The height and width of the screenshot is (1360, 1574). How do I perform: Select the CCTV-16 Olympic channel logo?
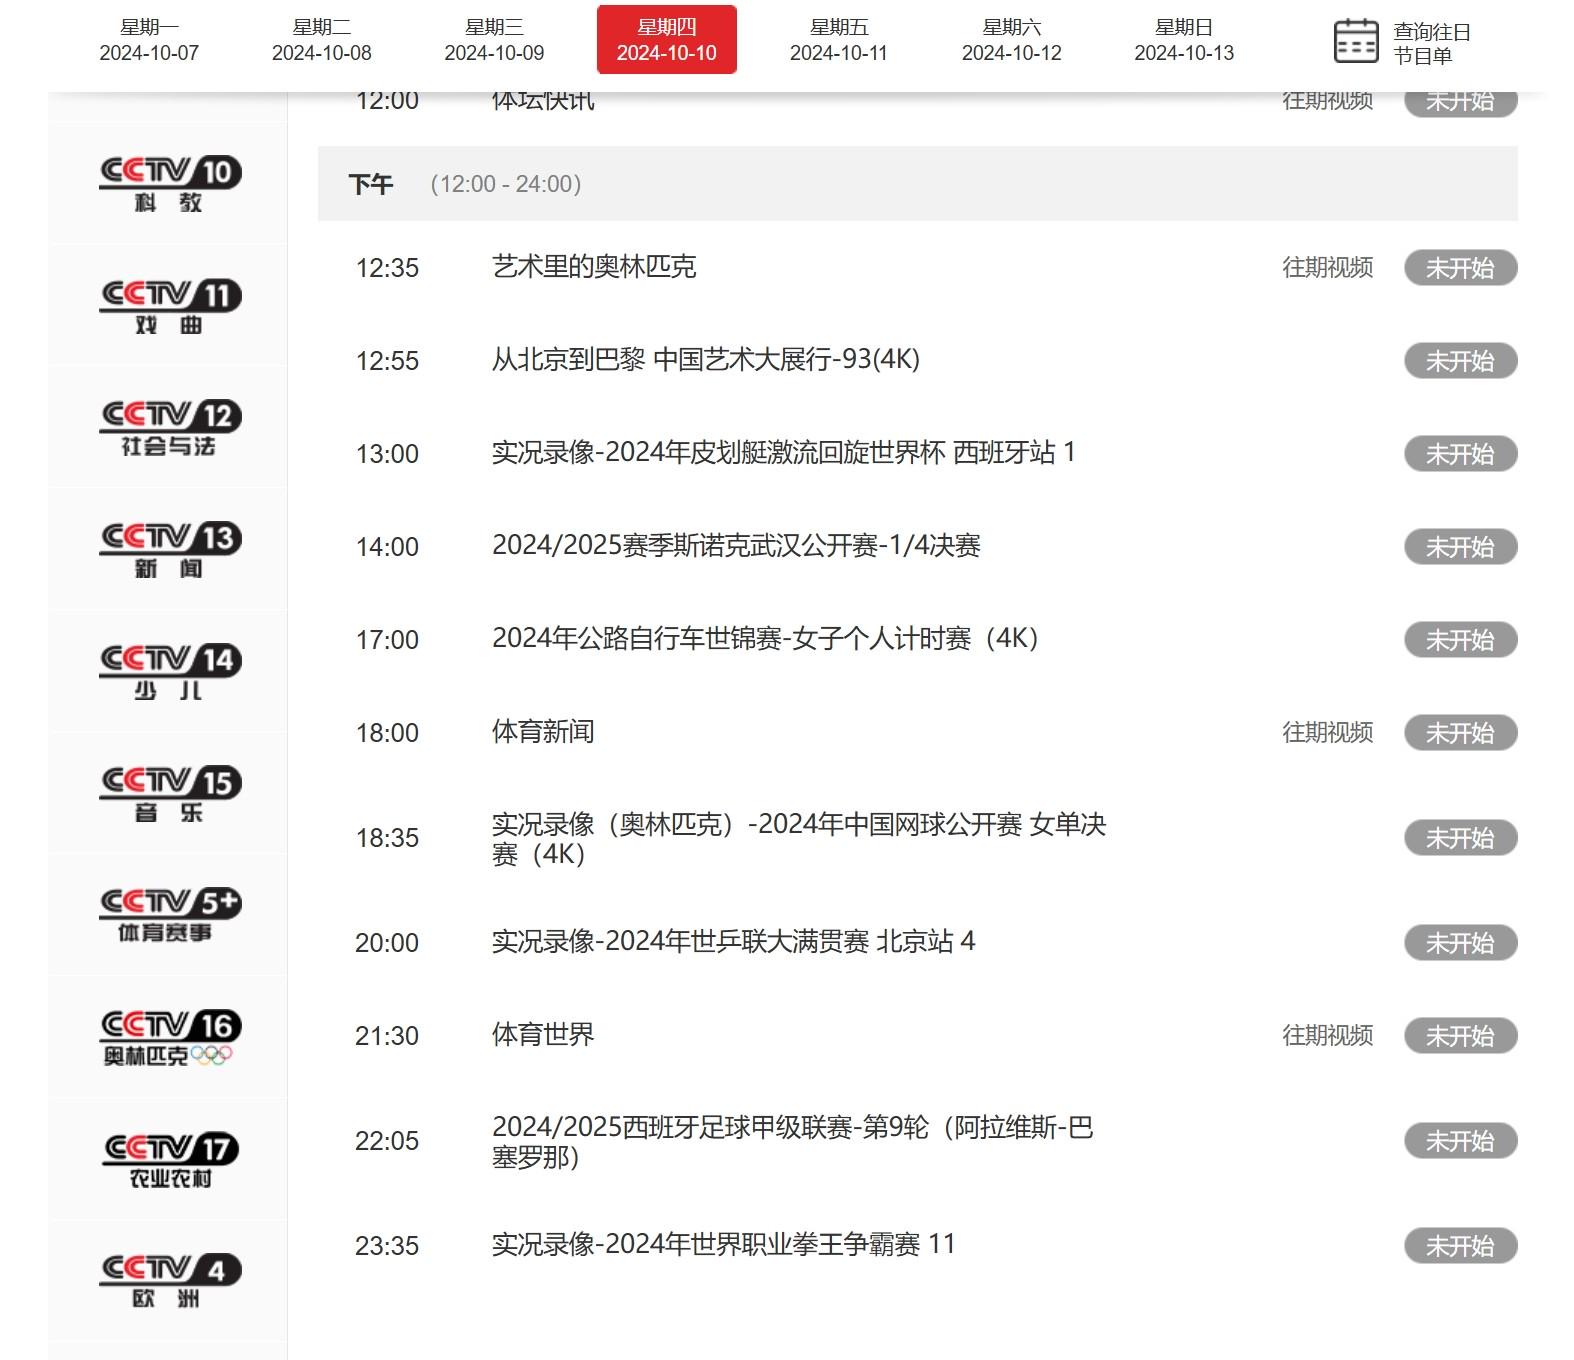coord(169,1038)
